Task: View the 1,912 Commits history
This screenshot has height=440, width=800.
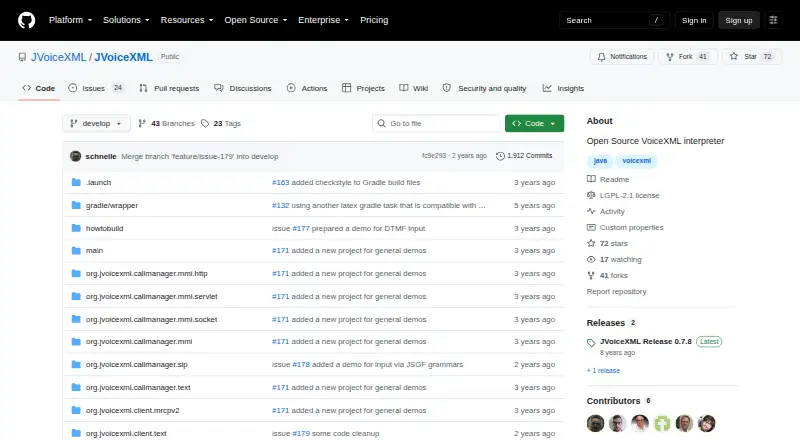Action: (524, 156)
